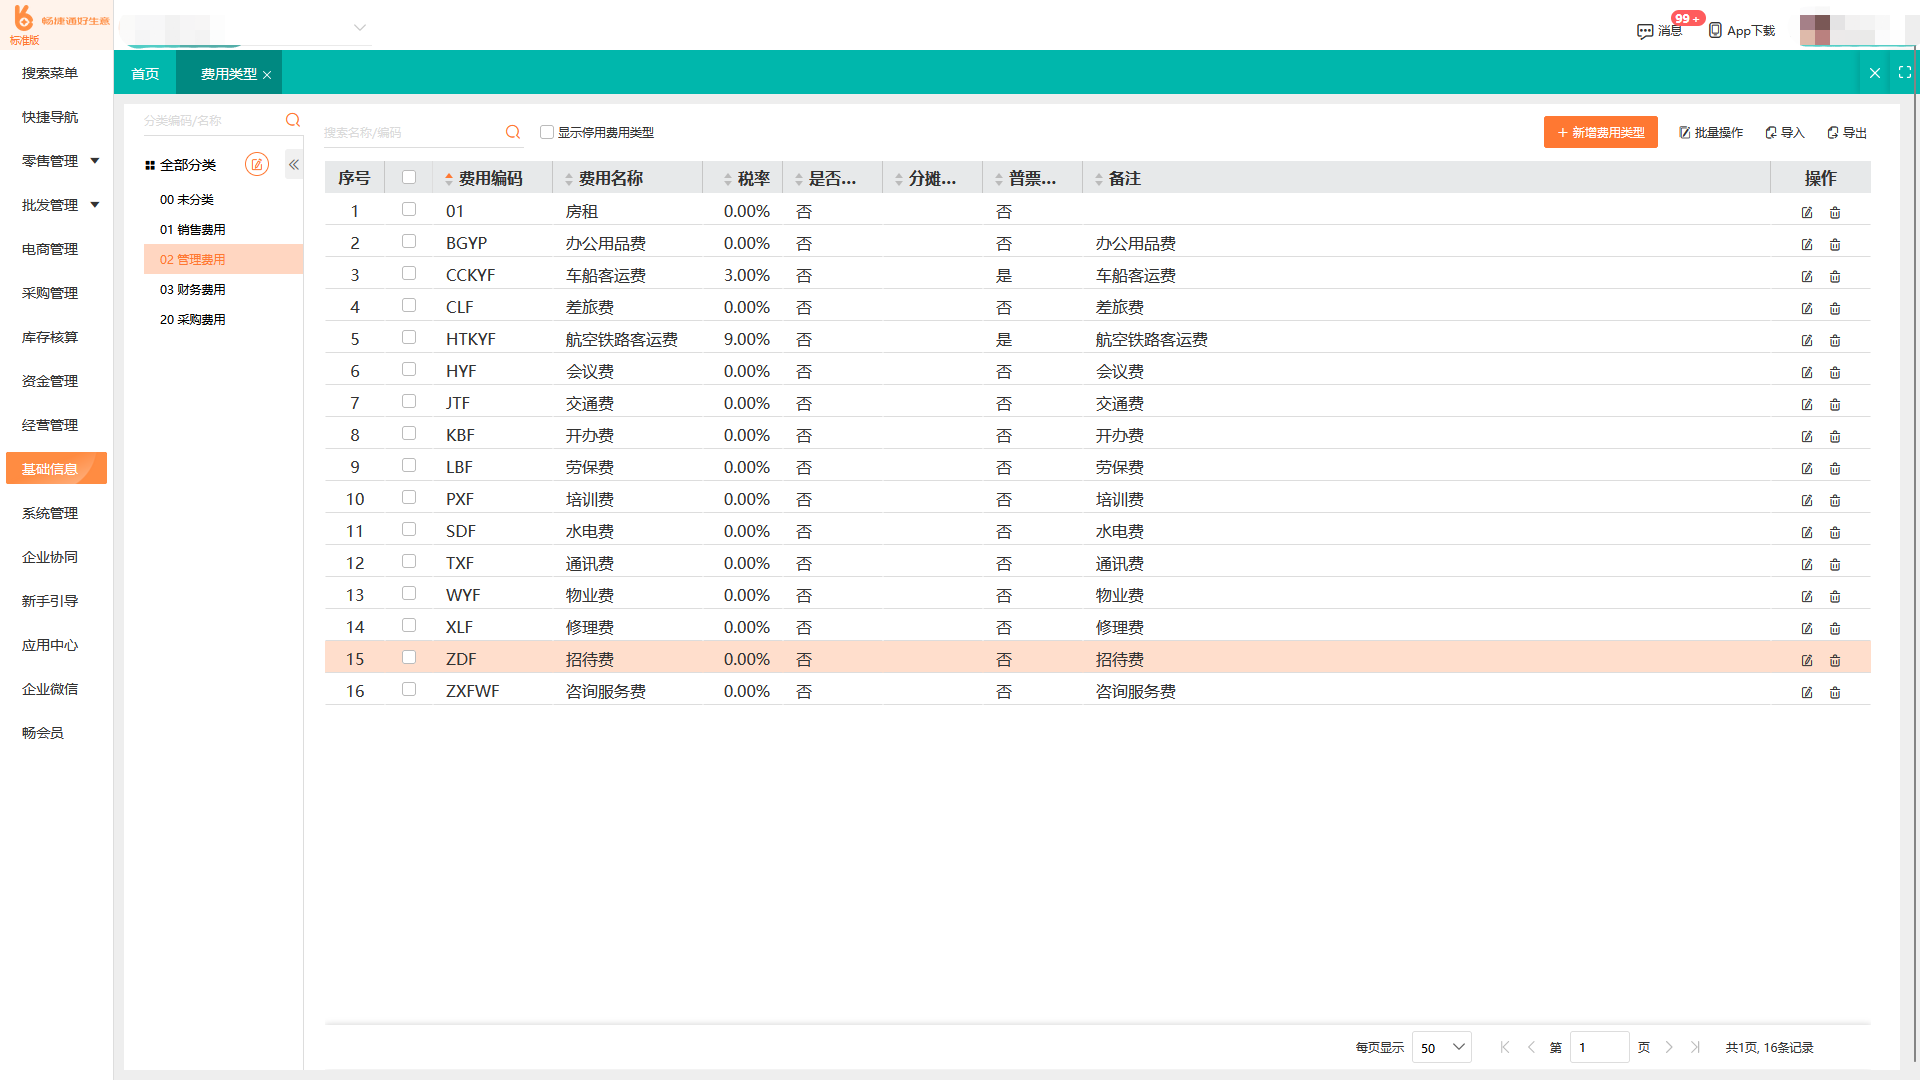Switch to 首页 tab
The width and height of the screenshot is (1920, 1080).
coord(145,74)
